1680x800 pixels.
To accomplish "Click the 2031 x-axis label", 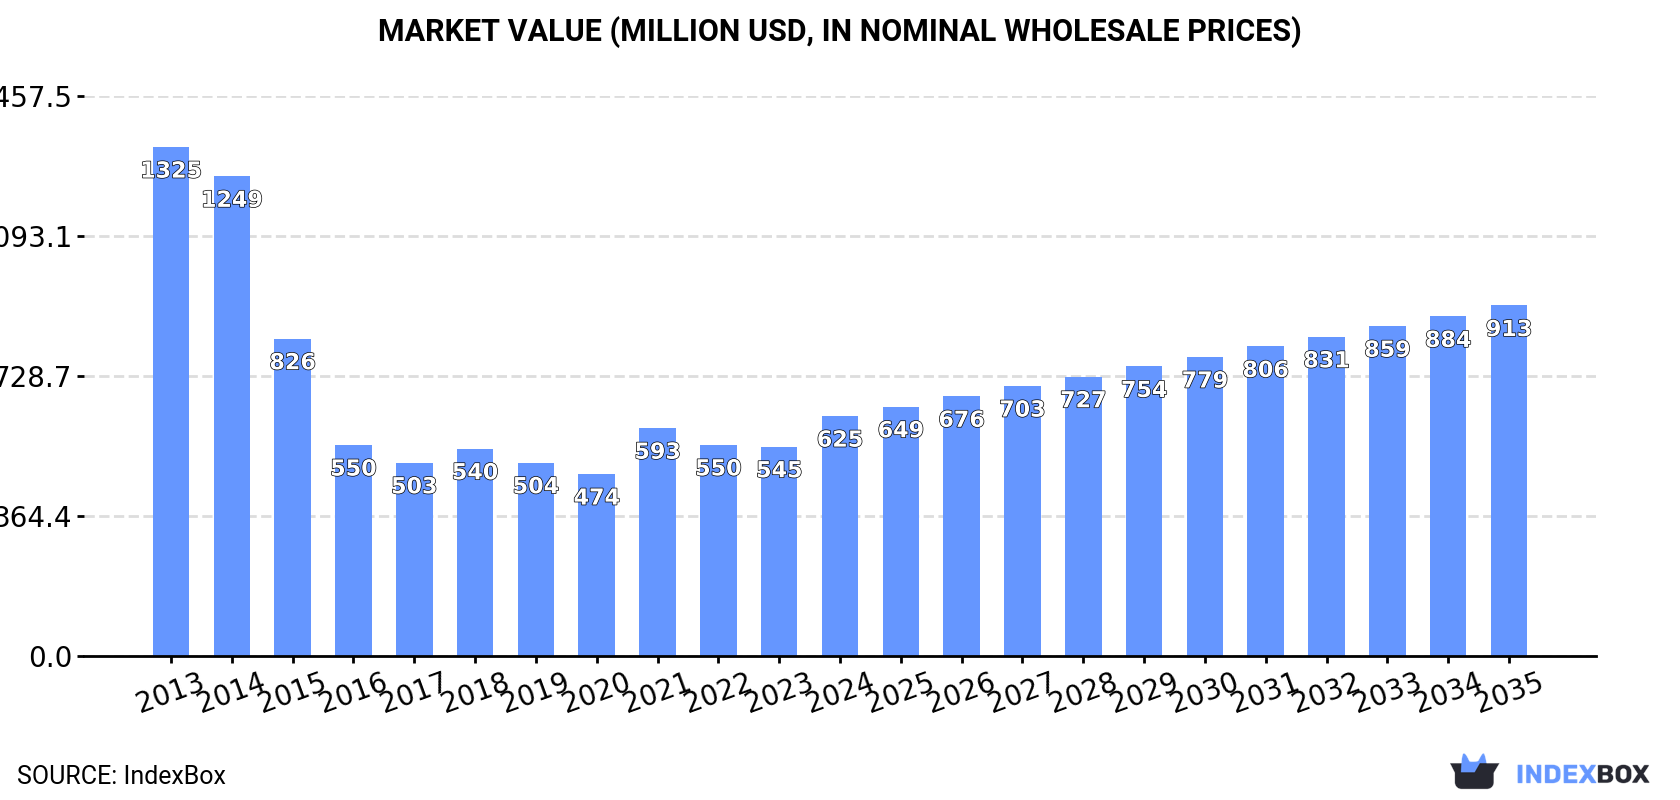I will [x=1266, y=693].
